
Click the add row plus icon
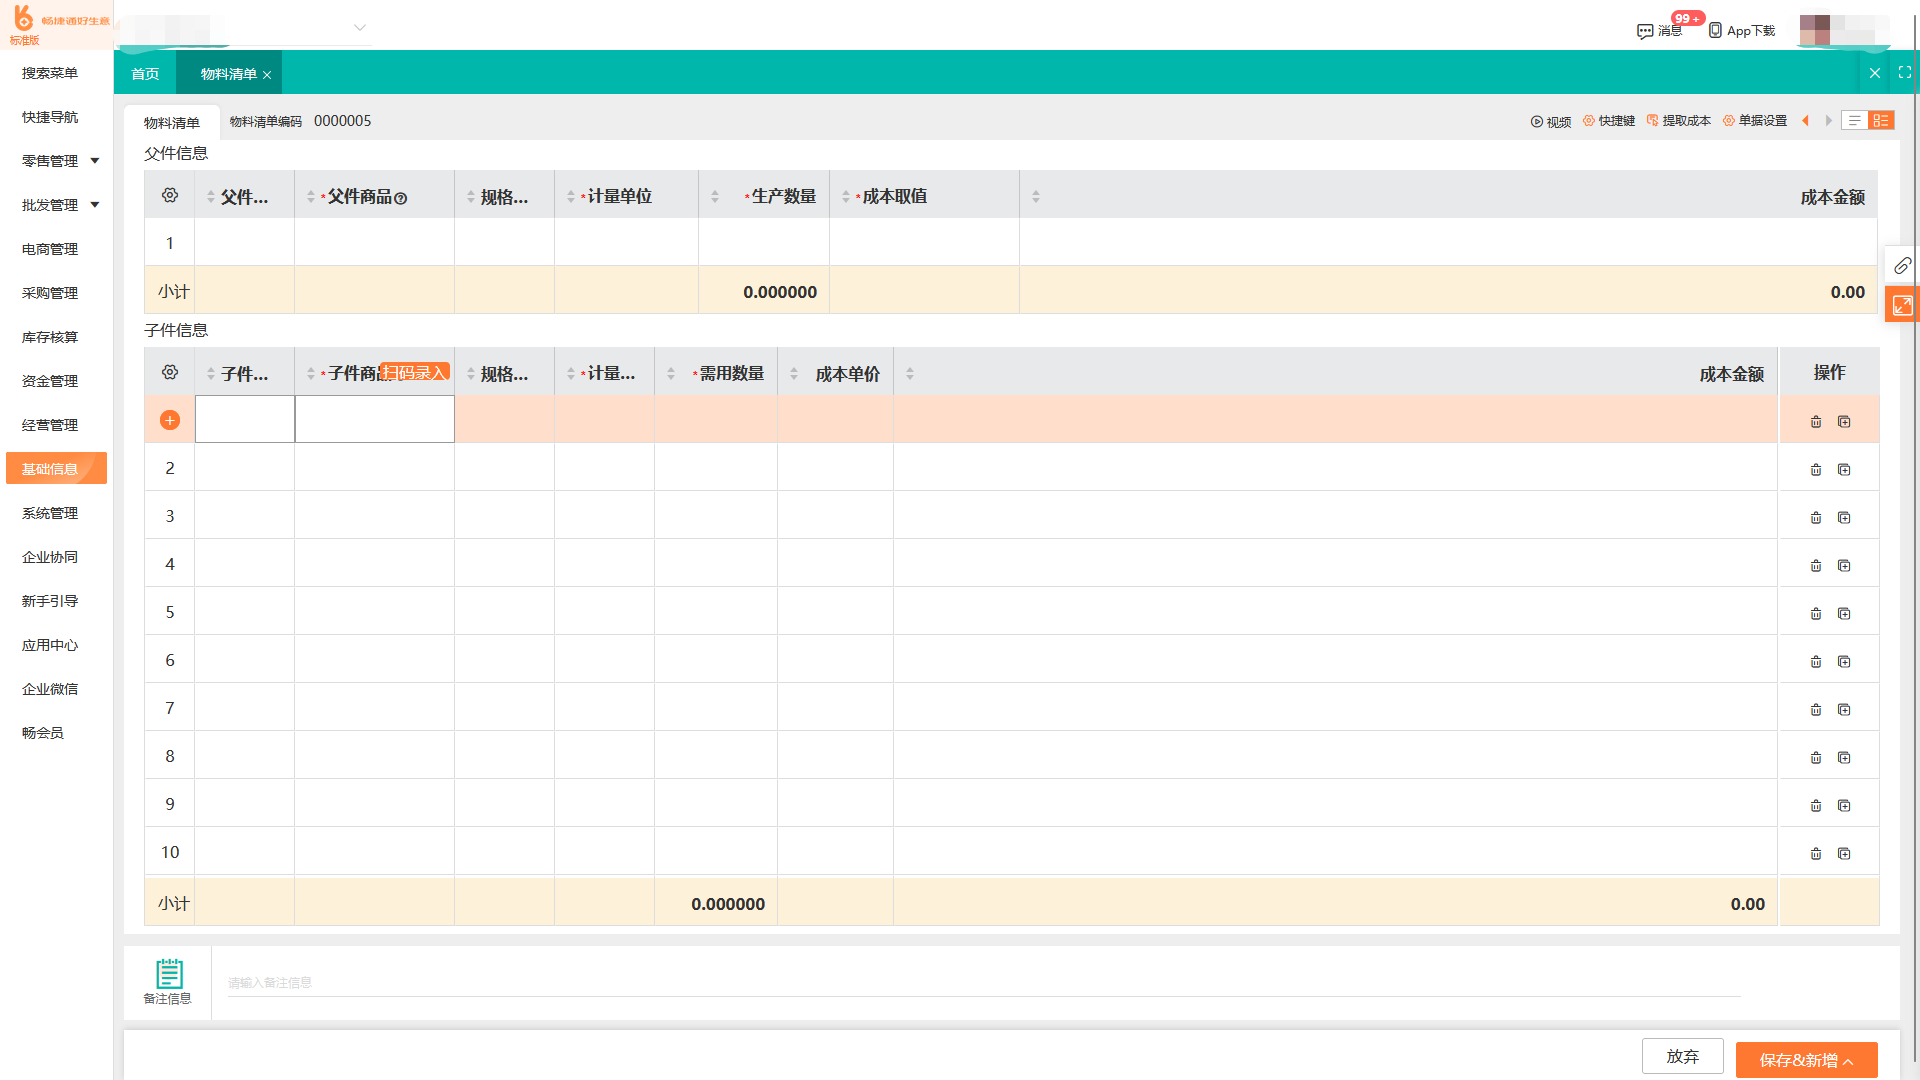click(x=170, y=421)
